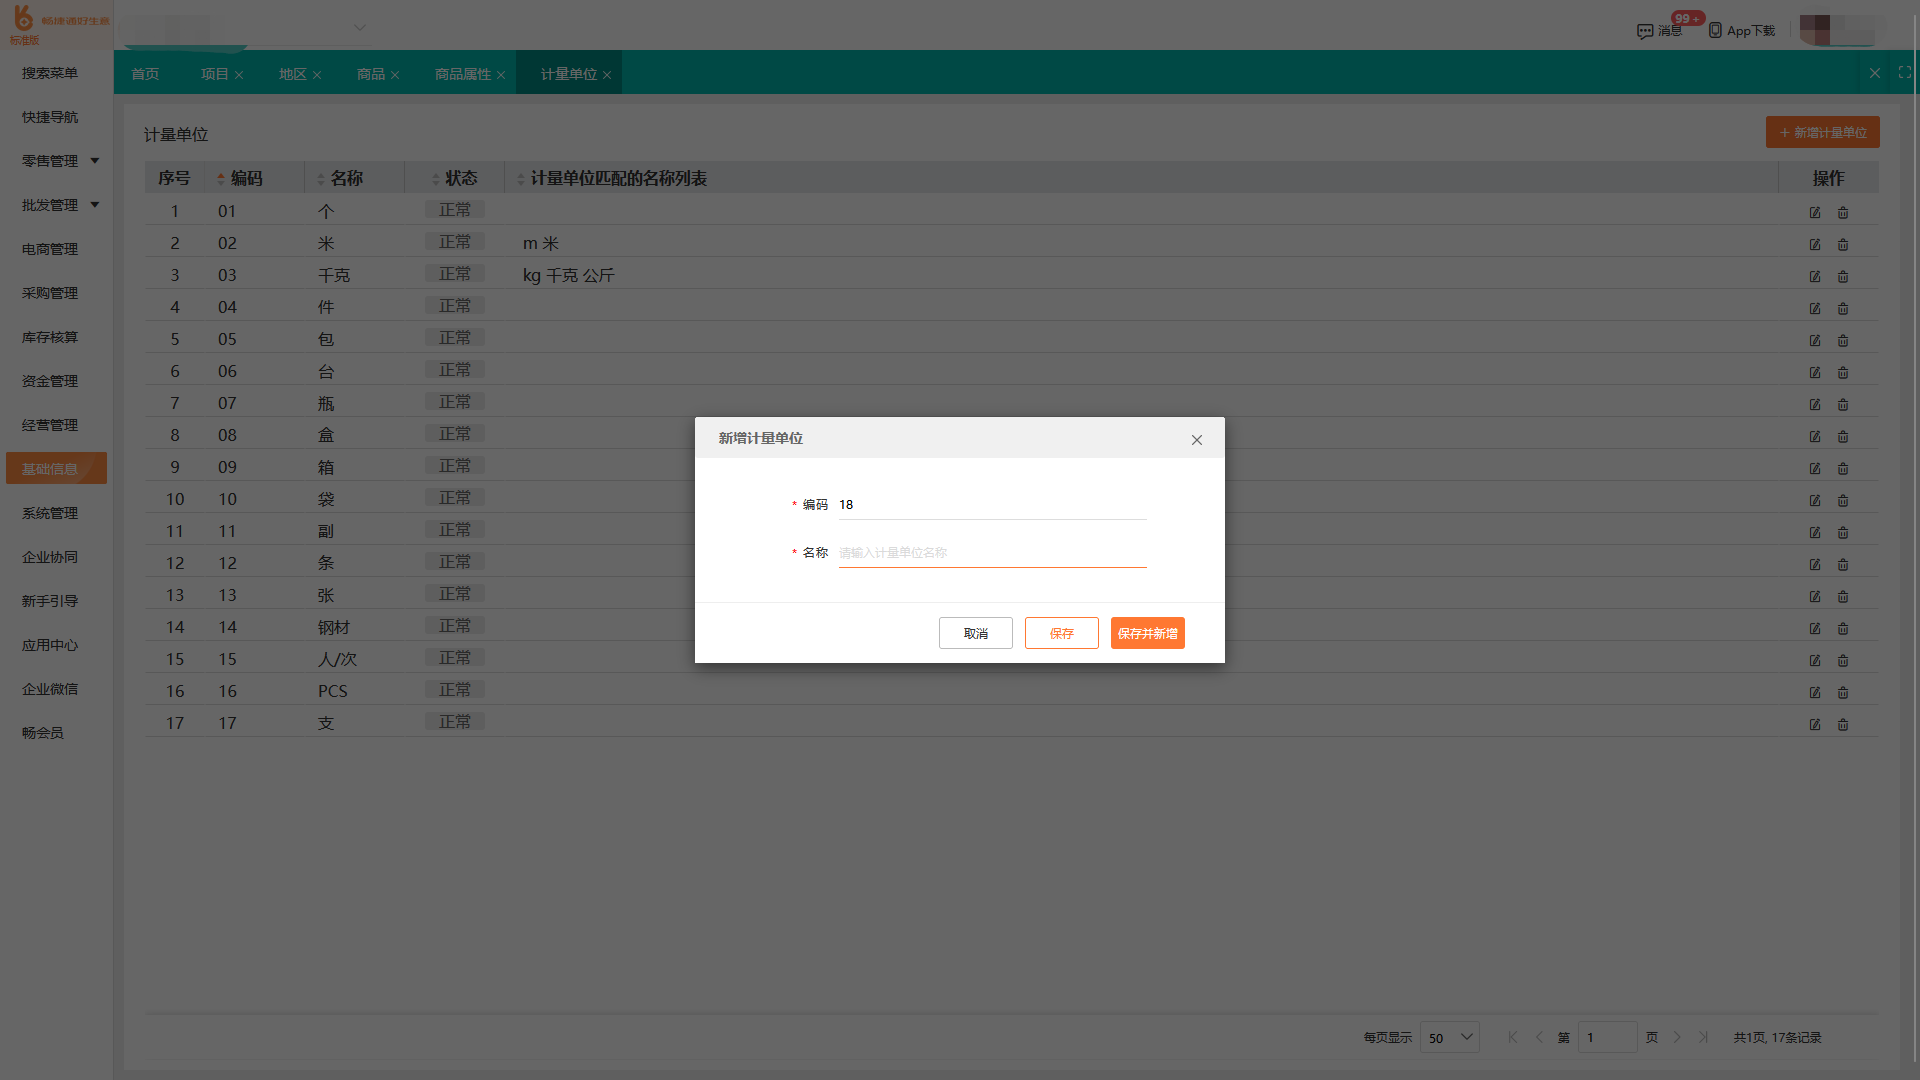This screenshot has height=1080, width=1920.
Task: Click the delete icon for row 2
Action: coord(1844,244)
